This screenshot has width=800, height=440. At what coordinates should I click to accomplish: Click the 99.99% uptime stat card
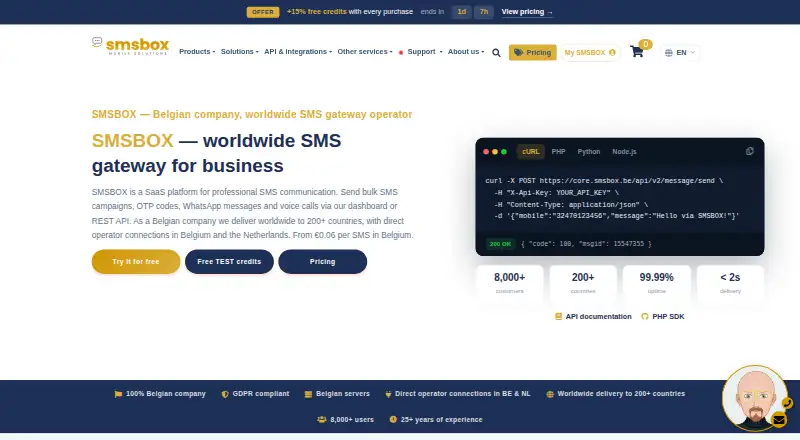pyautogui.click(x=657, y=282)
